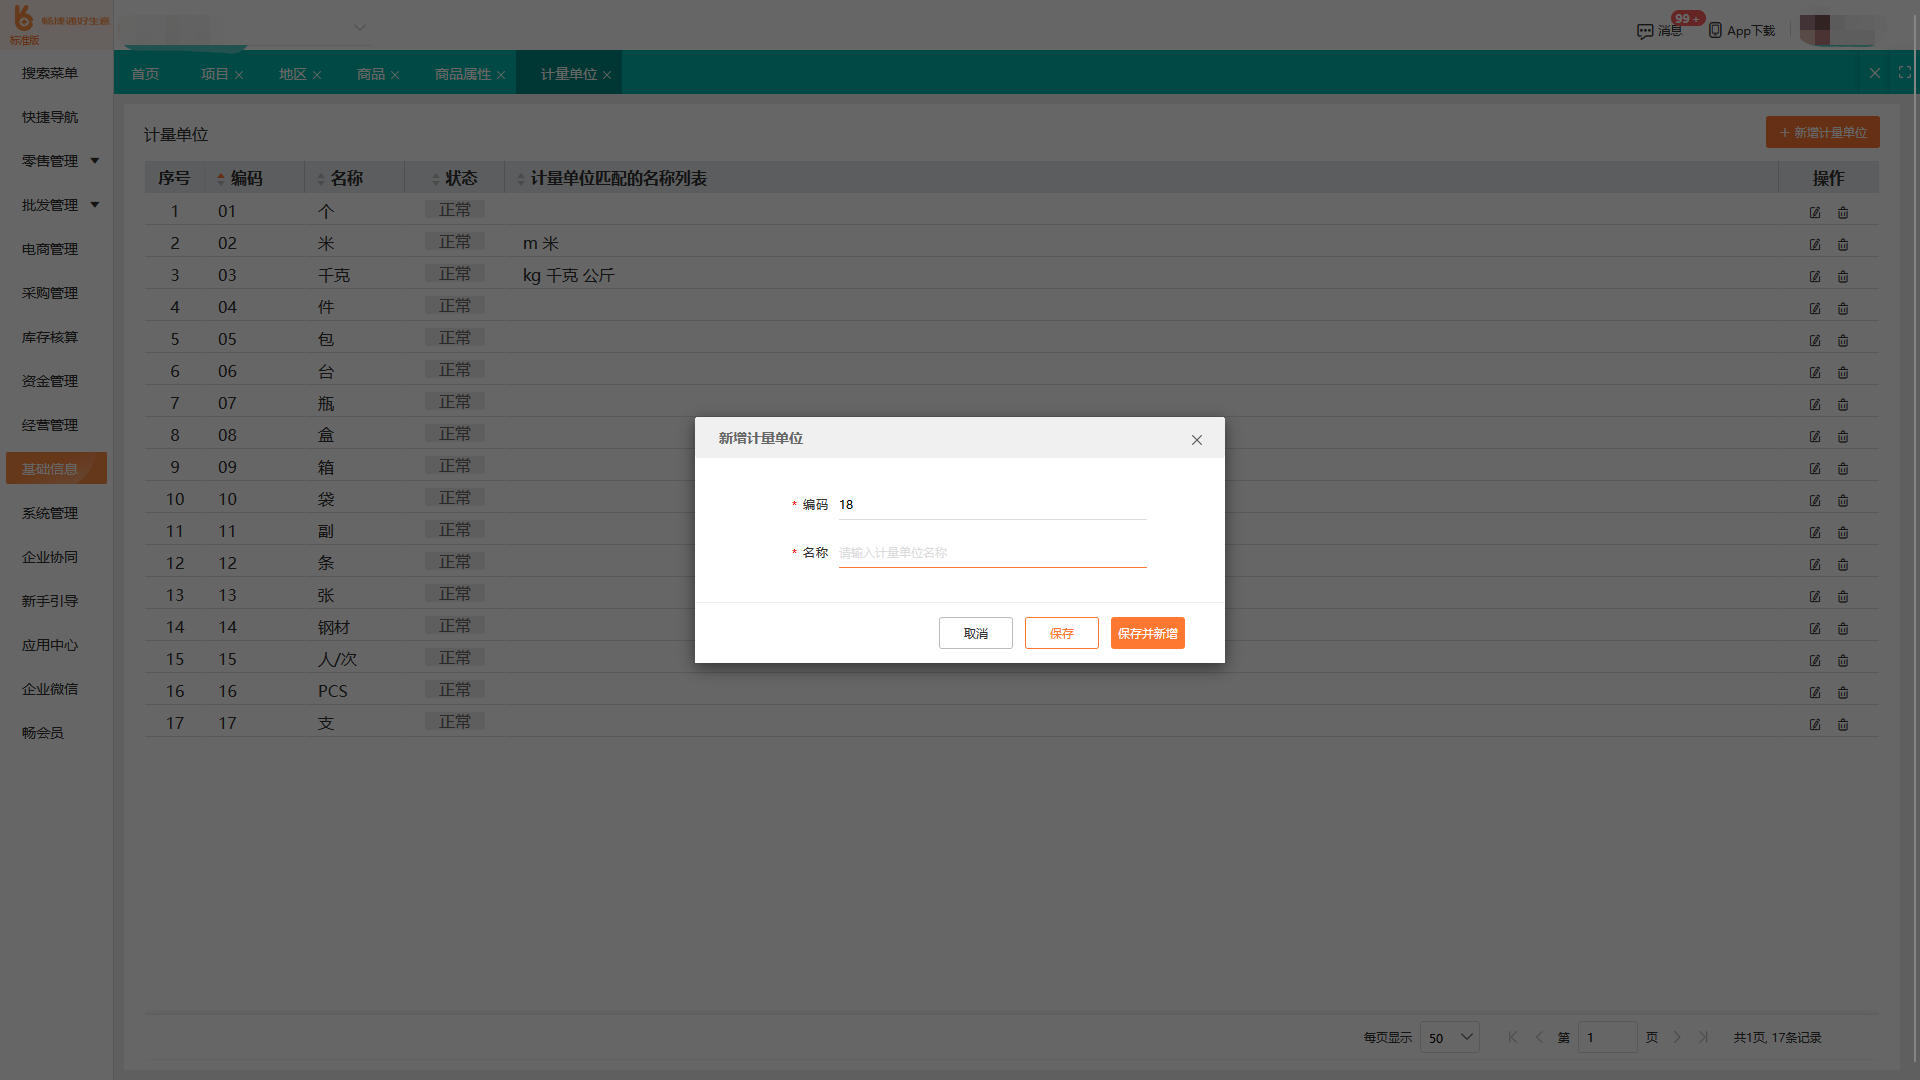Click the 保存 button in dialog
Image resolution: width=1920 pixels, height=1080 pixels.
tap(1062, 633)
